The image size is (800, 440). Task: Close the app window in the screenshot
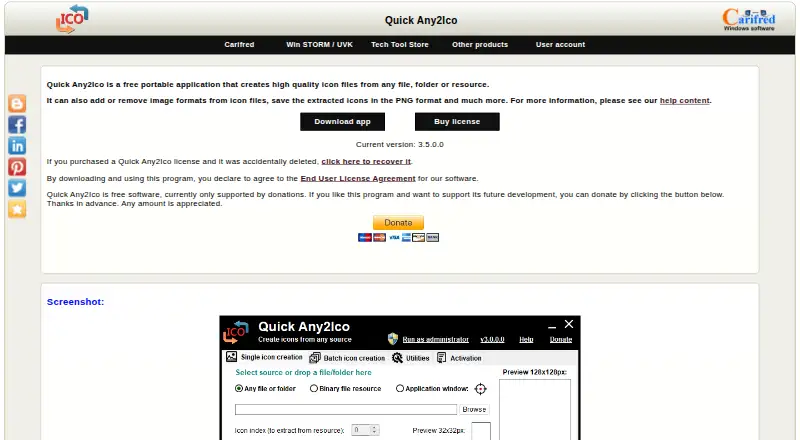569,324
